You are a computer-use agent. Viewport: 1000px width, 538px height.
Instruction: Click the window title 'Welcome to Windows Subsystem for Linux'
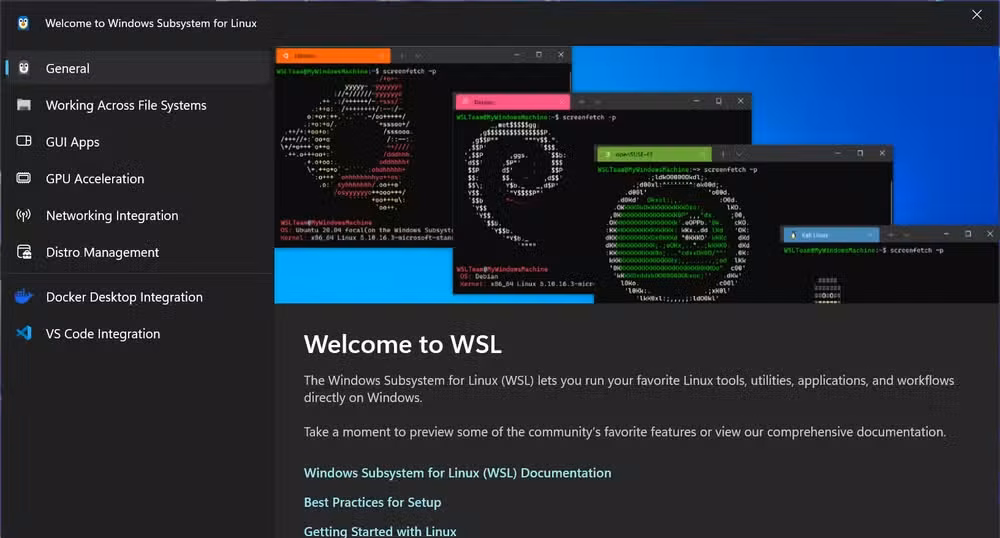151,24
